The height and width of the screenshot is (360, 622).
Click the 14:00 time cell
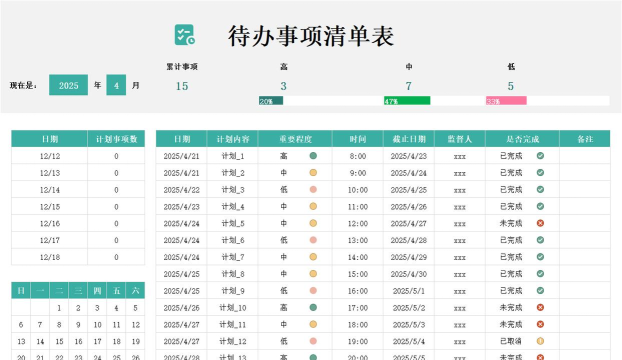pyautogui.click(x=357, y=257)
